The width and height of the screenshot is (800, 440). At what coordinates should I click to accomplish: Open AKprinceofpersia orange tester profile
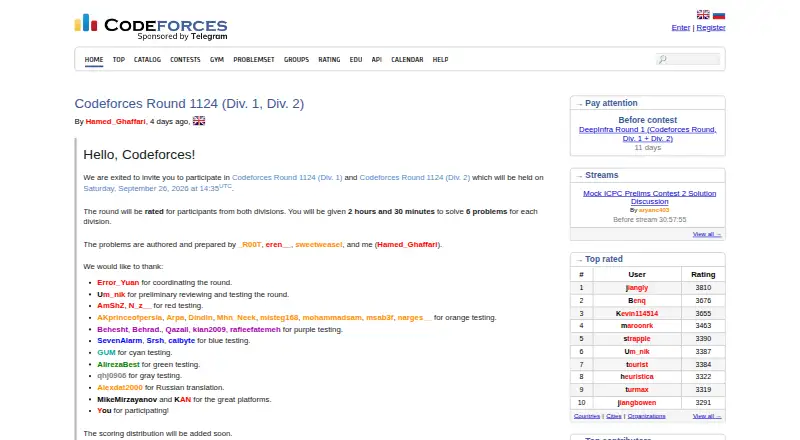click(130, 317)
